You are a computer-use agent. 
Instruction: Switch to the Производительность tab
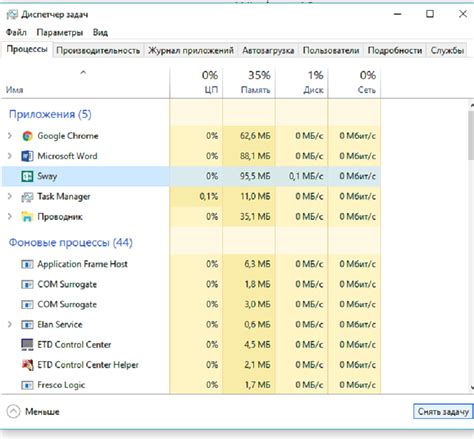coord(98,51)
